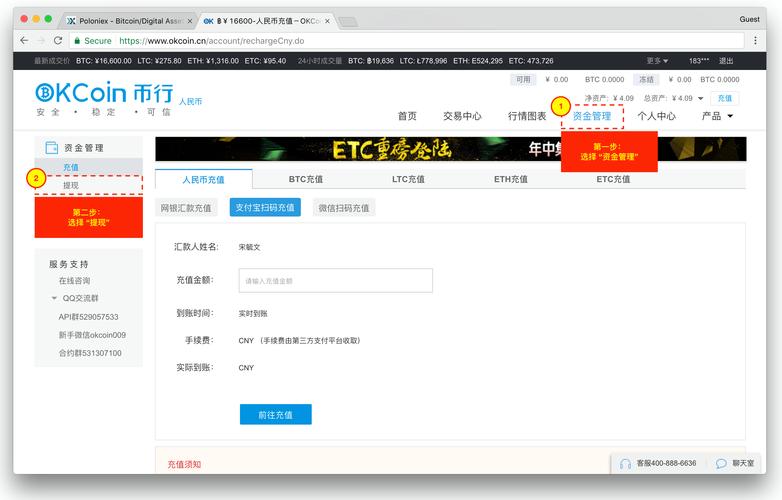Select 支付宝扫码充值 payment method
Viewport: 782px width, 500px height.
pyautogui.click(x=265, y=208)
